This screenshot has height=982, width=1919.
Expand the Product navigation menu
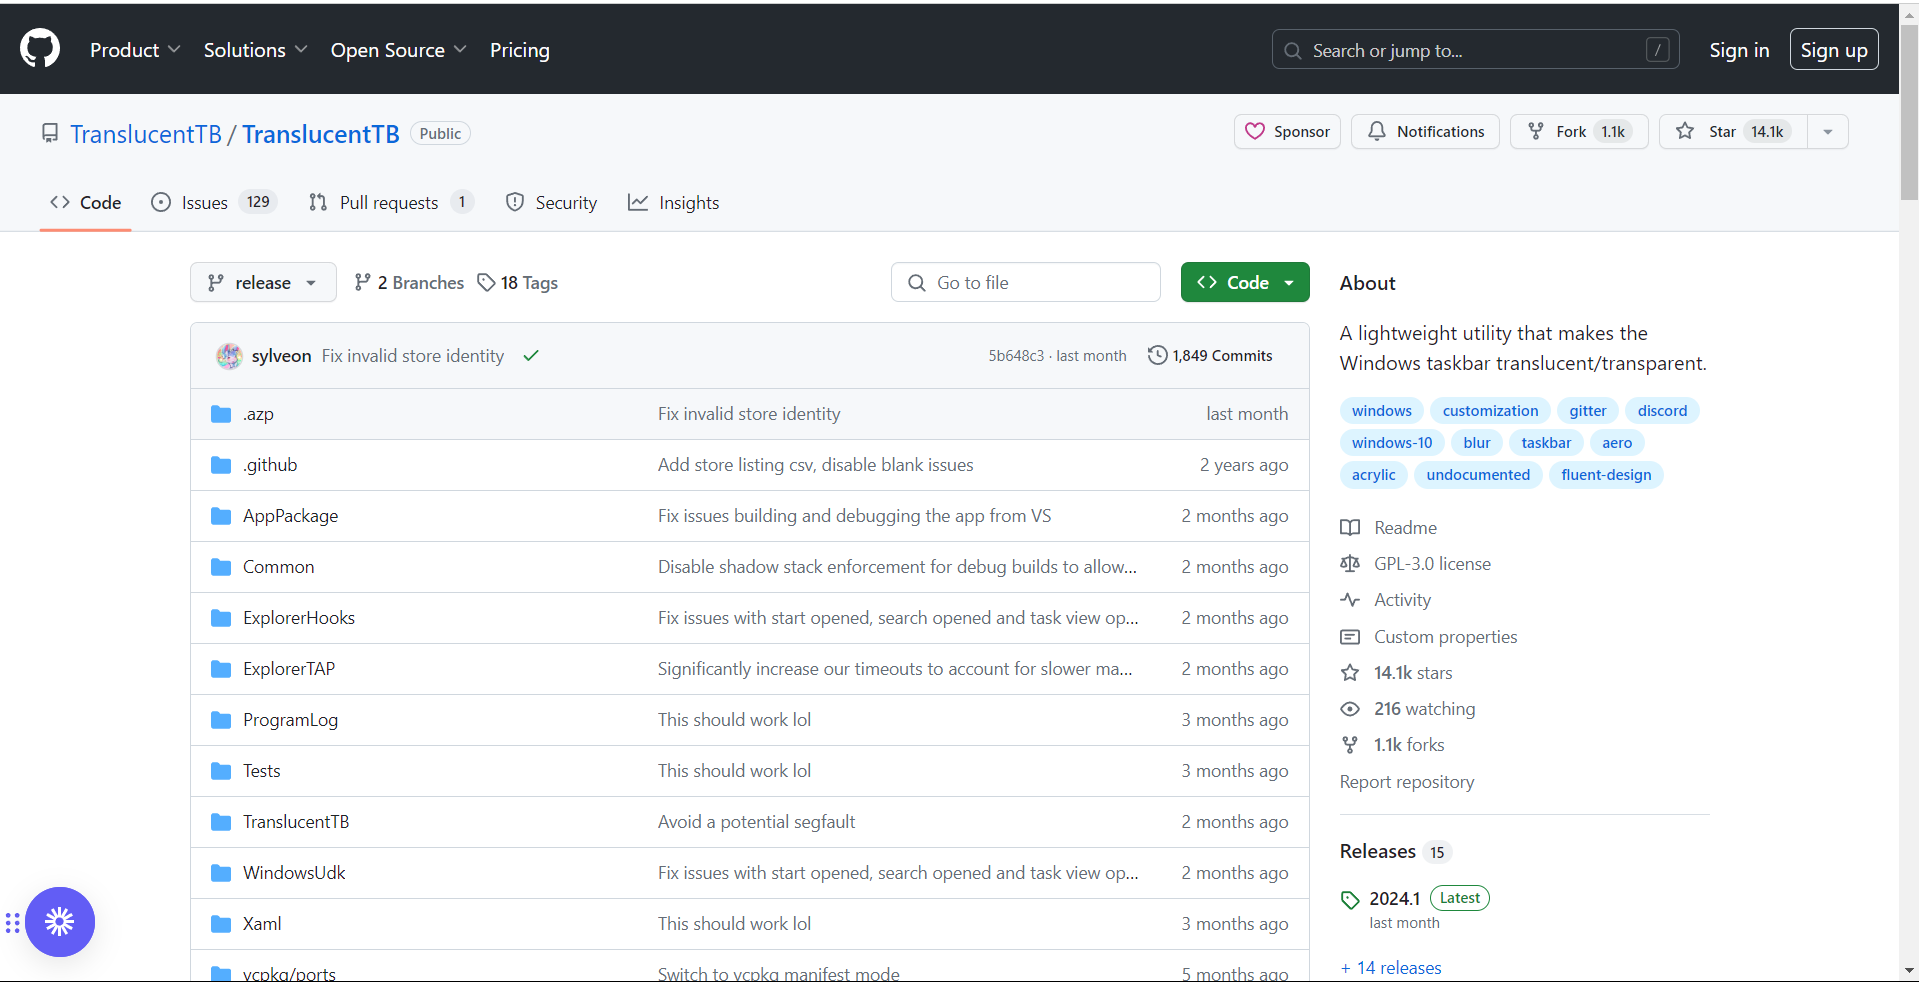tap(135, 50)
